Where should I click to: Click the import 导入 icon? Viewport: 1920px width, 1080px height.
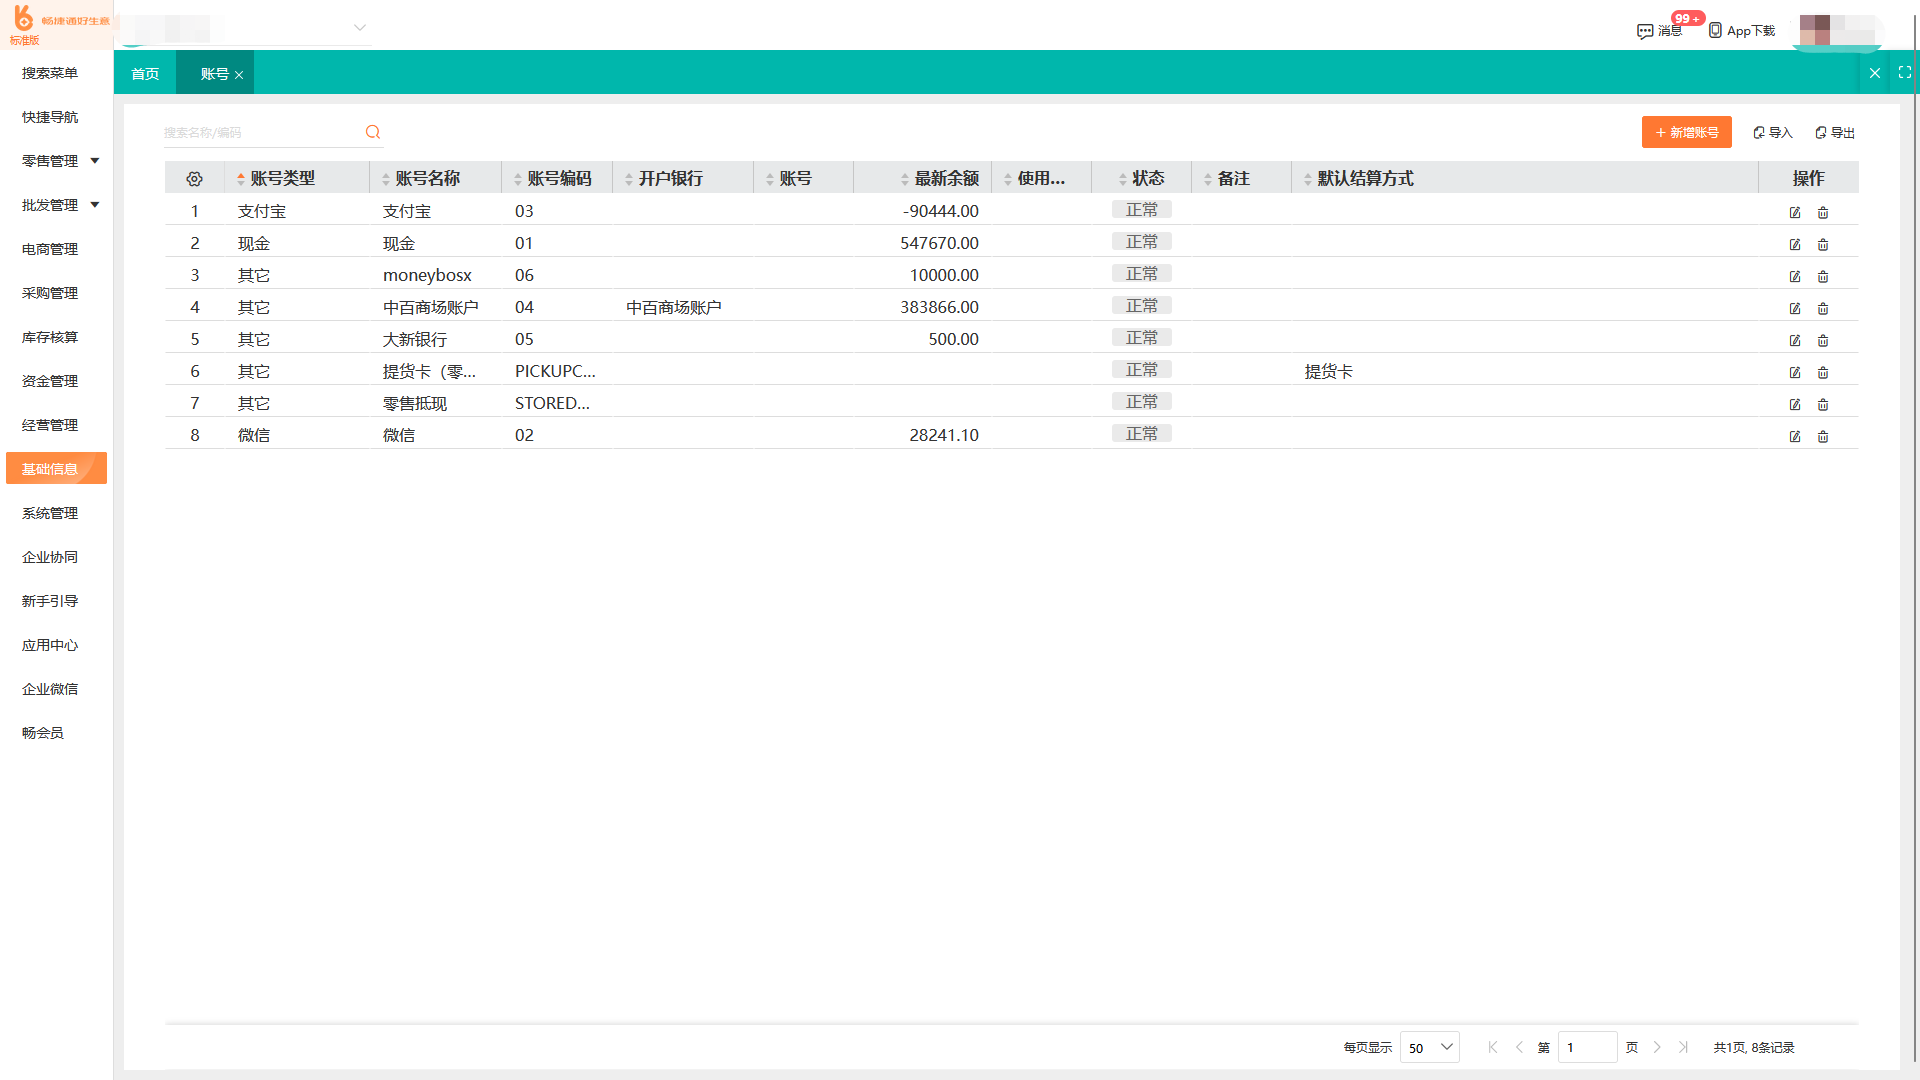click(x=1775, y=131)
